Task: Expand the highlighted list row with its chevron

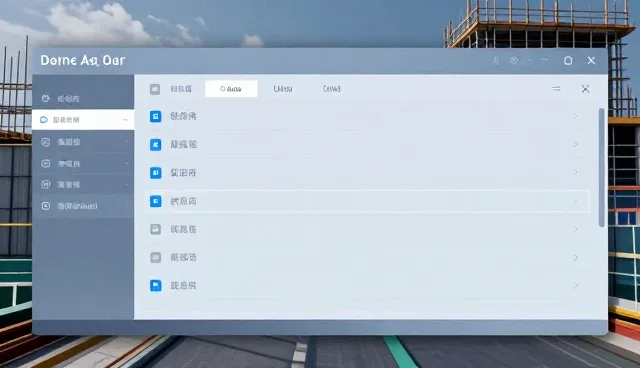Action: (x=576, y=201)
